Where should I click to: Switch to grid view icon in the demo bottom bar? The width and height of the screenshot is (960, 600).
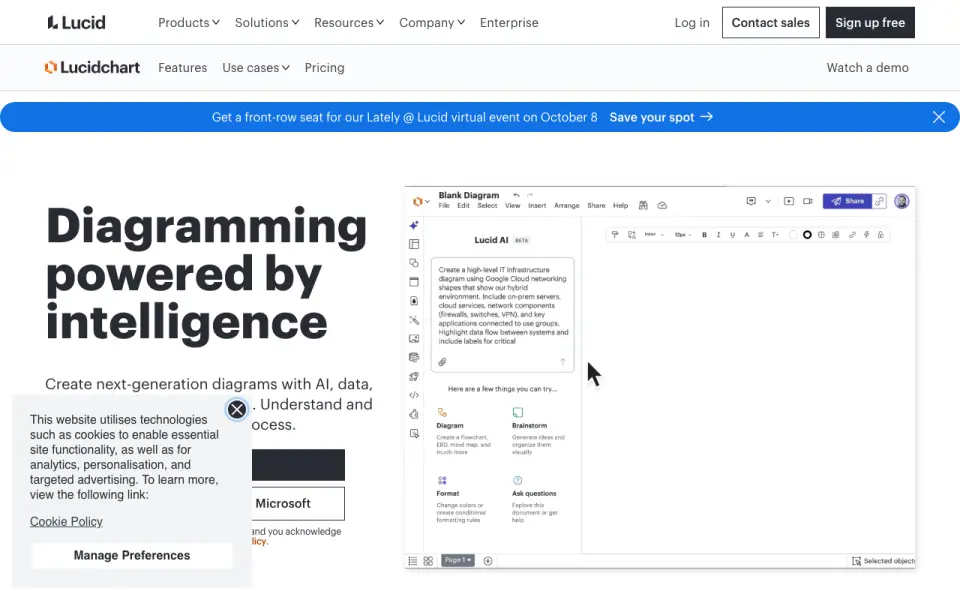428,561
